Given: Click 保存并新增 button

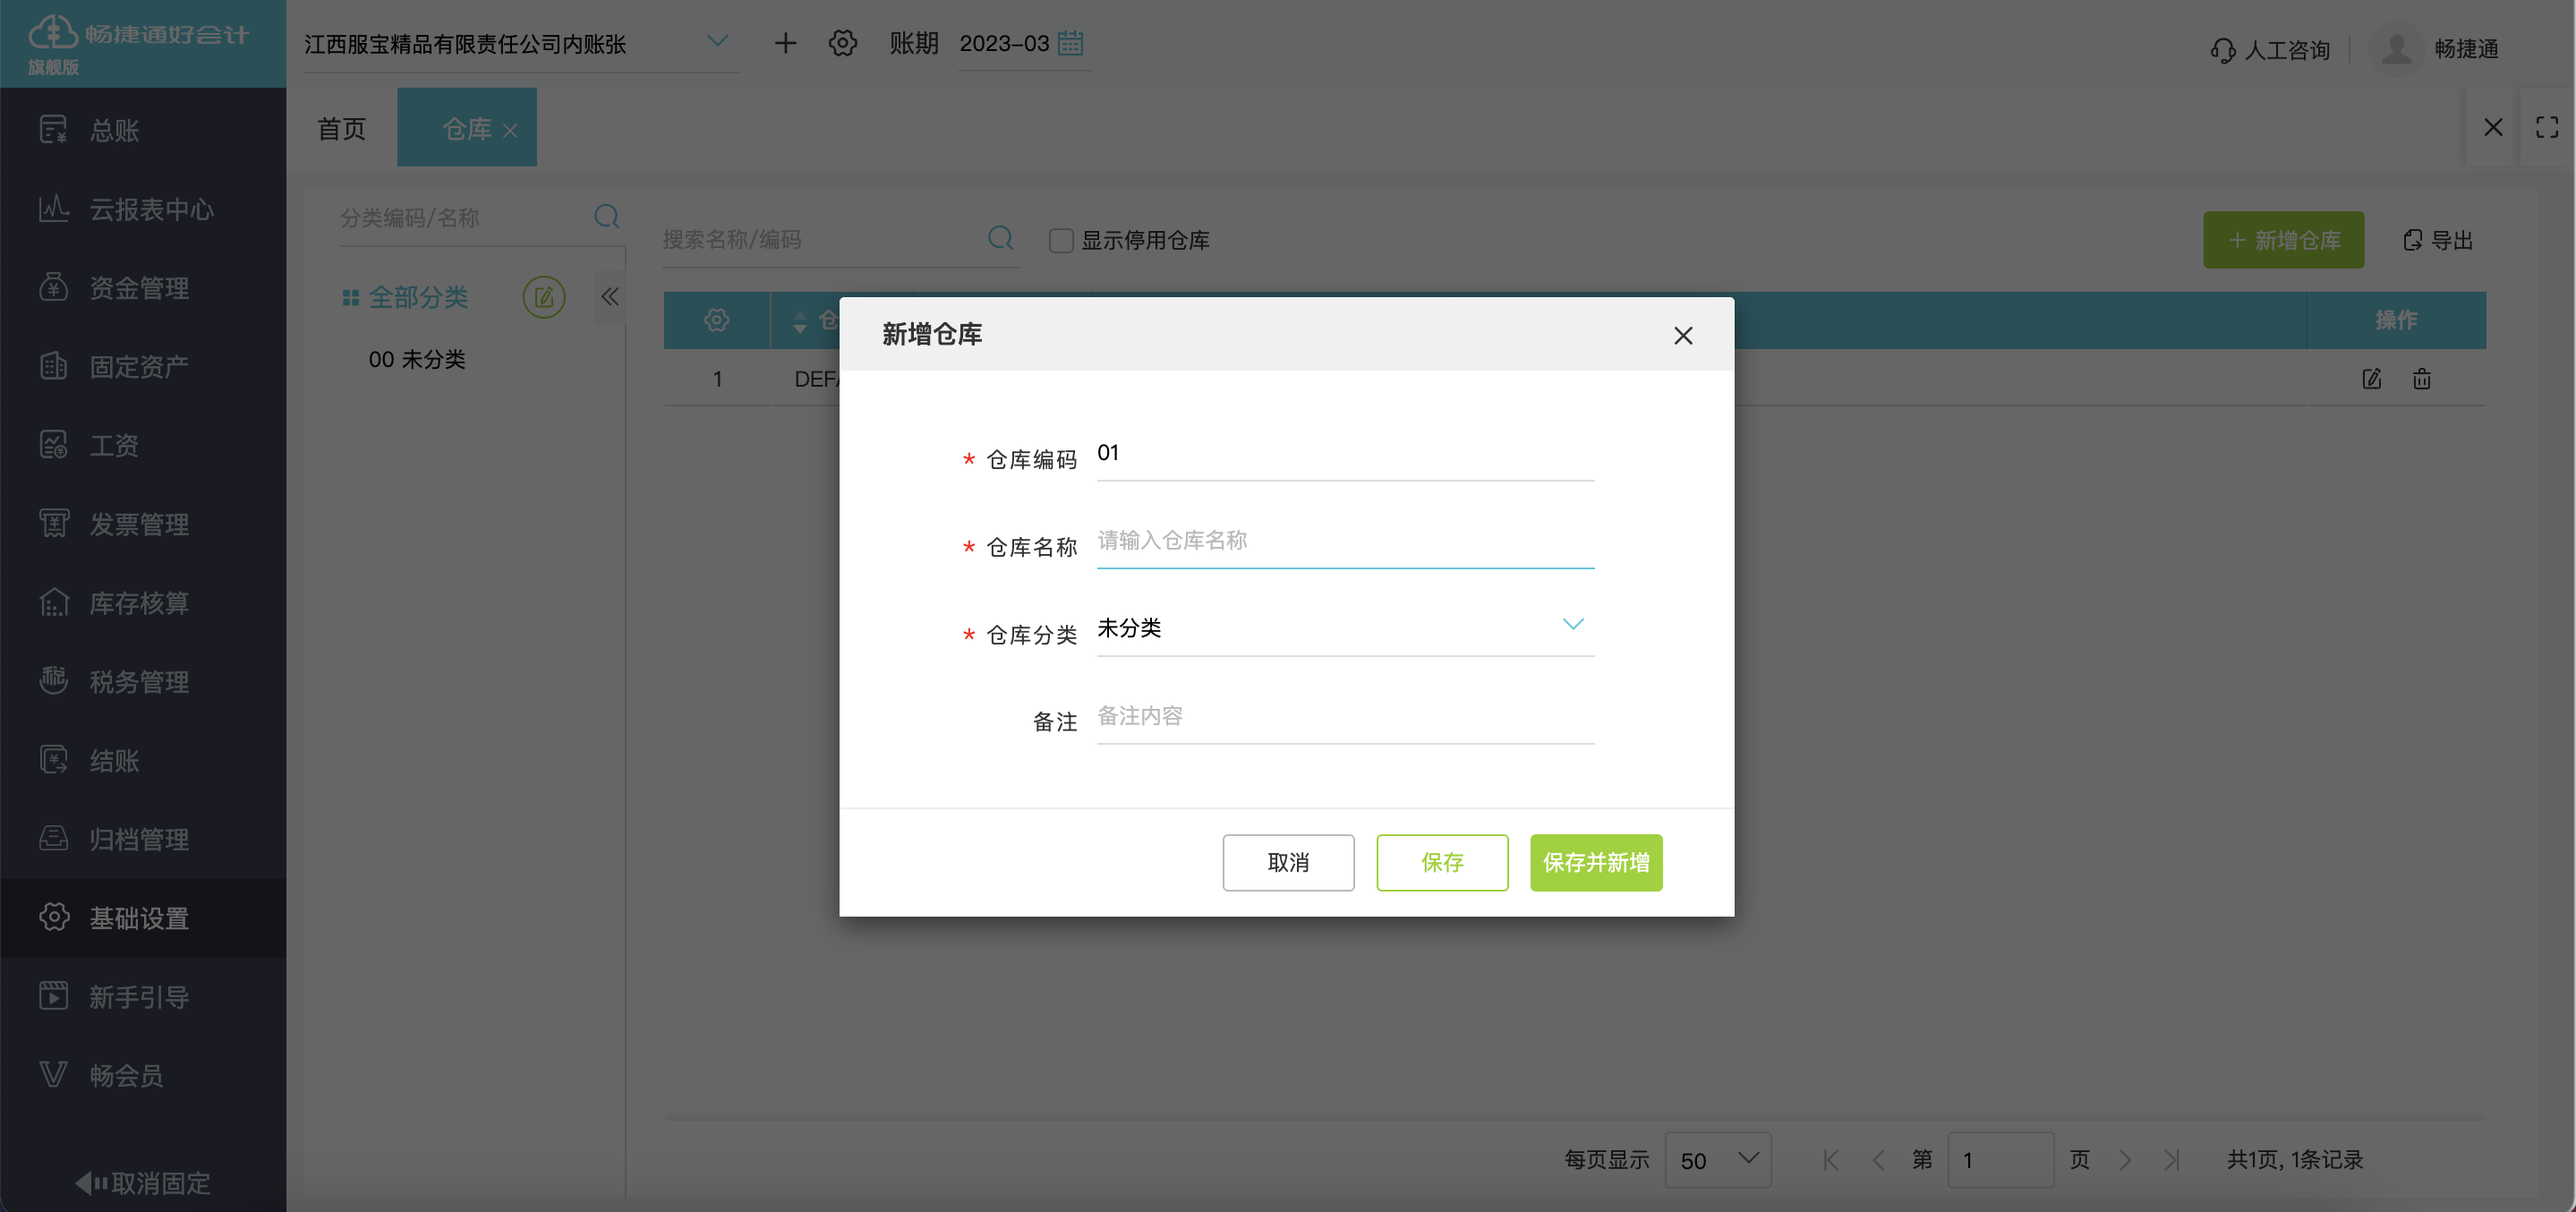Looking at the screenshot, I should coord(1595,862).
